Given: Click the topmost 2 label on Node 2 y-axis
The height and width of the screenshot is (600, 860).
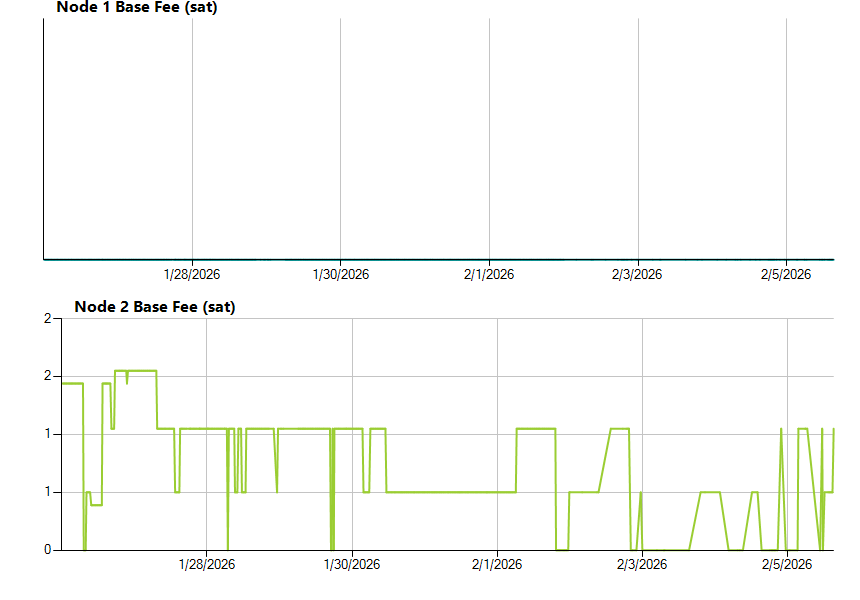Looking at the screenshot, I should [46, 319].
